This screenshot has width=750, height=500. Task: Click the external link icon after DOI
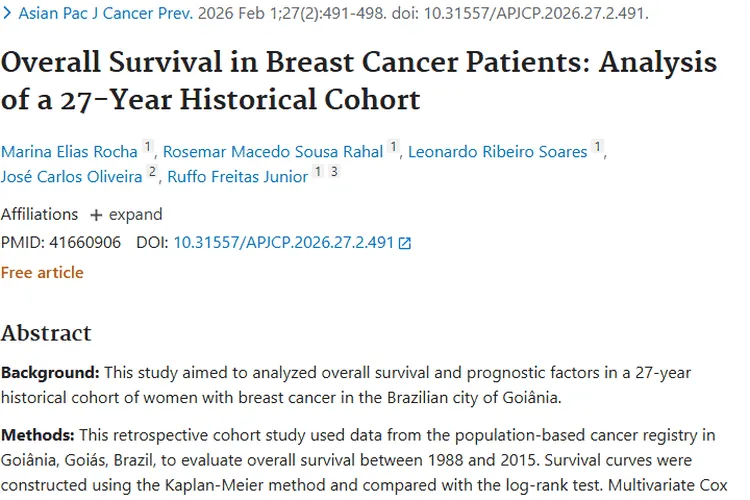405,244
